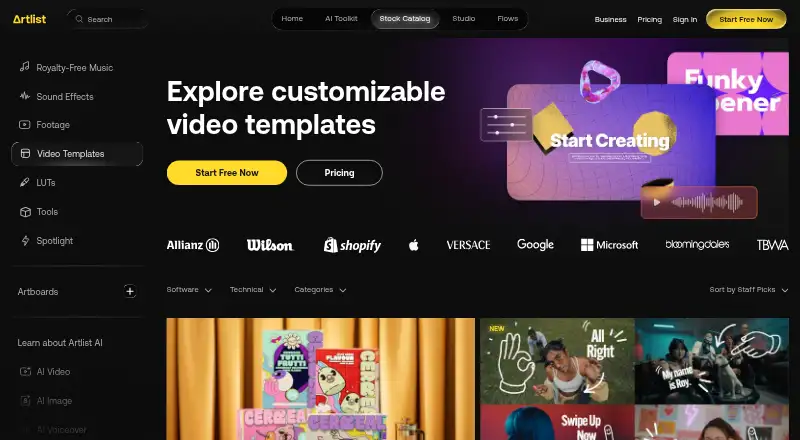
Task: Click the Artboards label
Action: pos(38,291)
